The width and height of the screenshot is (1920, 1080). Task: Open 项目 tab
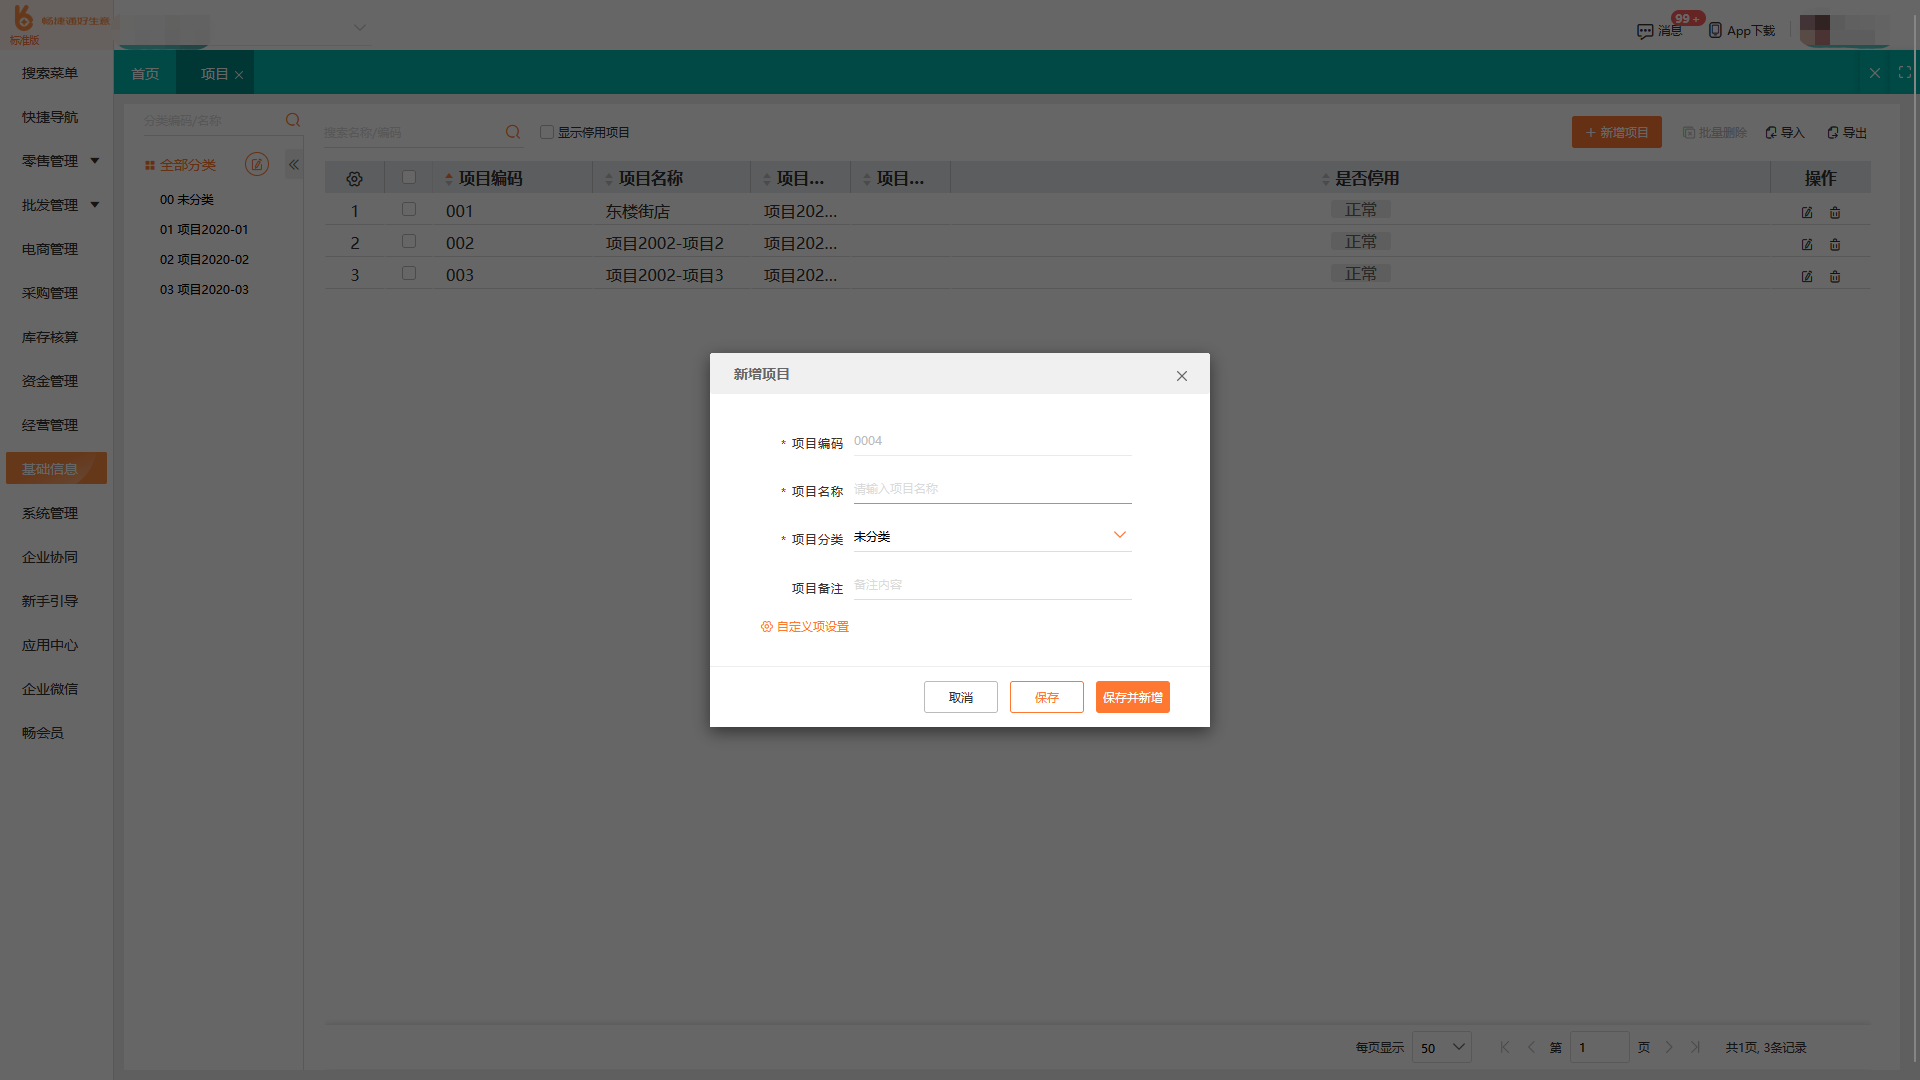(214, 73)
